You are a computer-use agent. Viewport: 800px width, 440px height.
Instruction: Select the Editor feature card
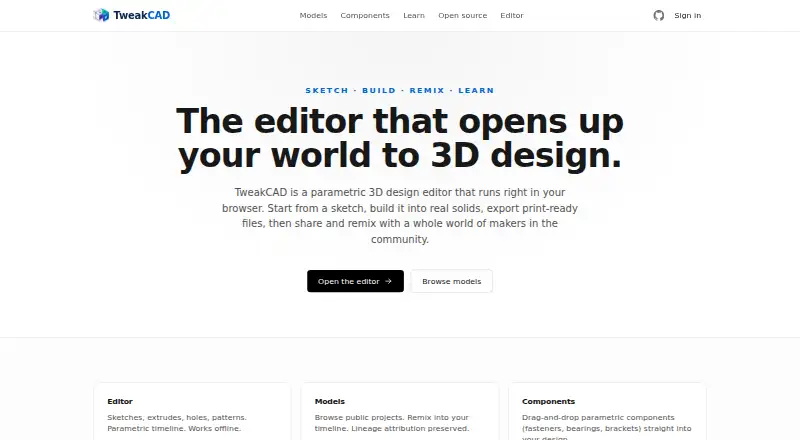coord(192,411)
